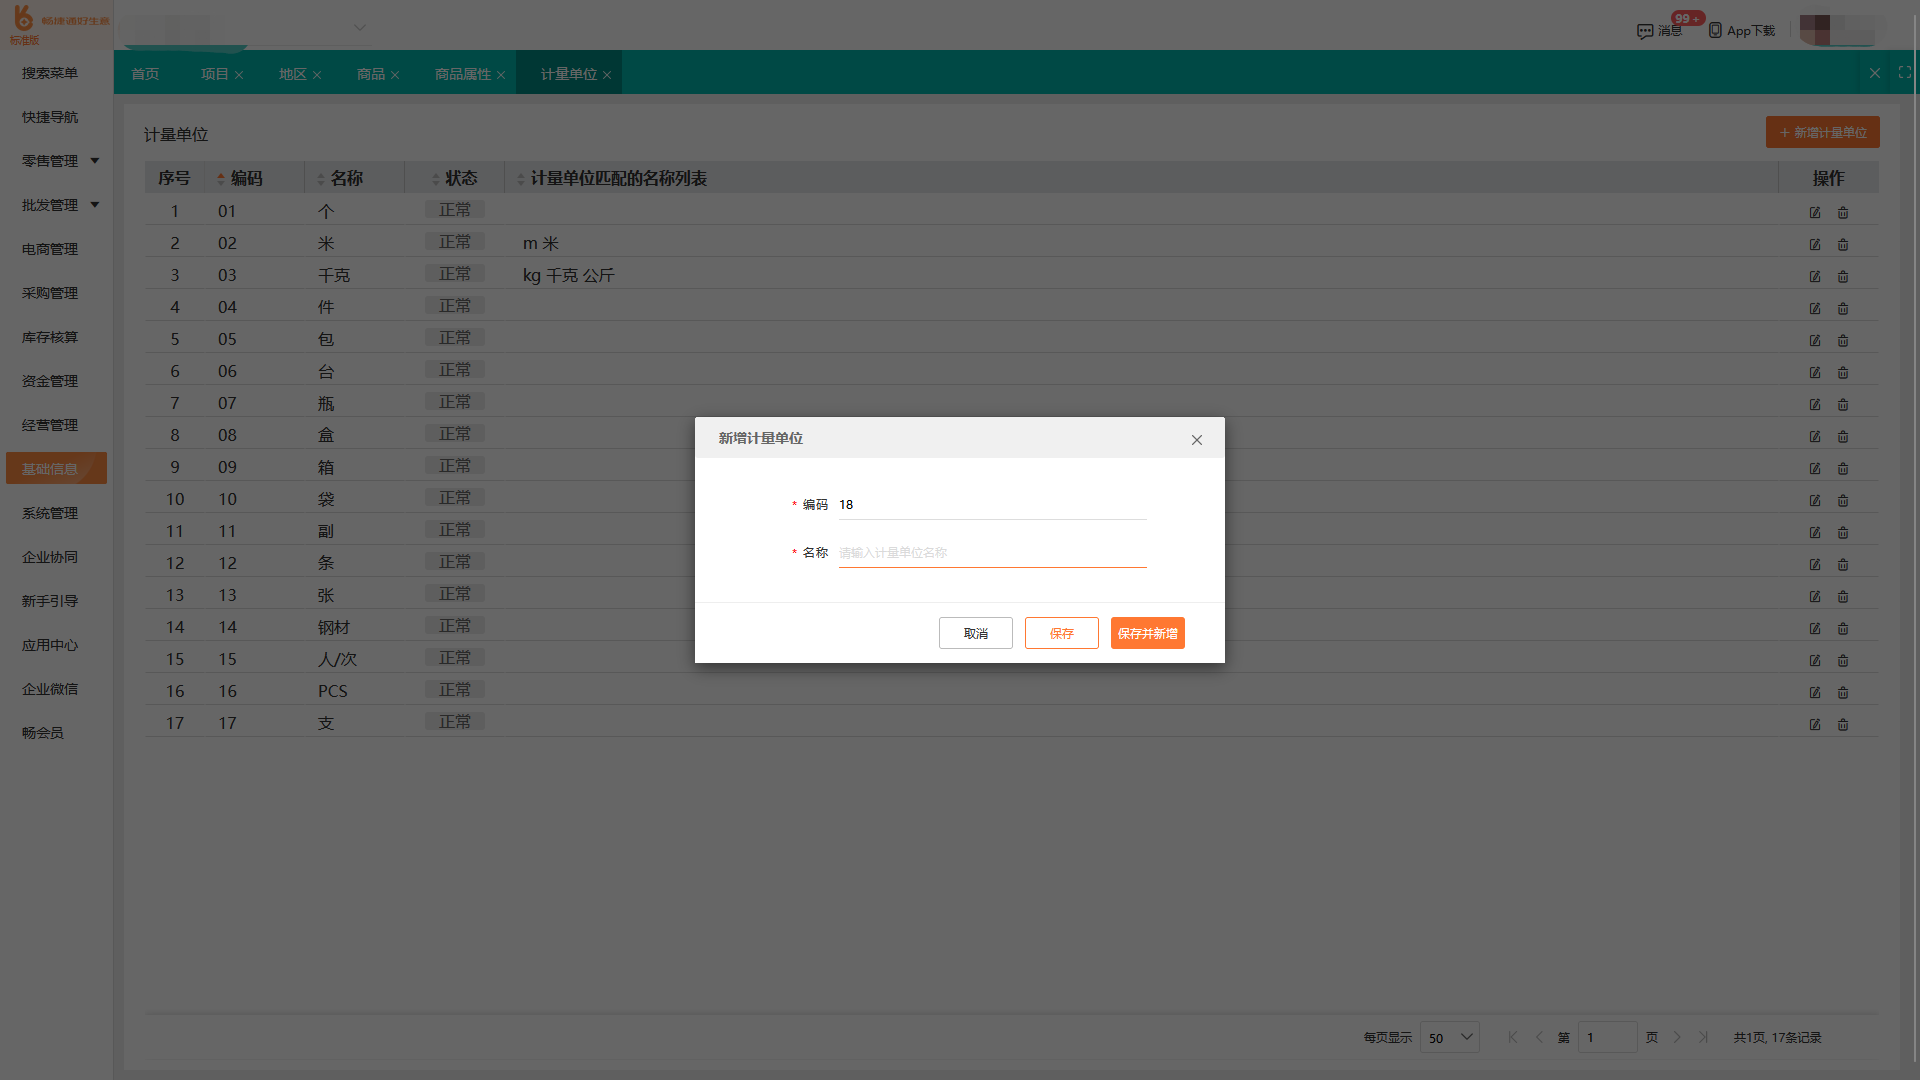Click 取消 button in dialog

pyautogui.click(x=976, y=633)
